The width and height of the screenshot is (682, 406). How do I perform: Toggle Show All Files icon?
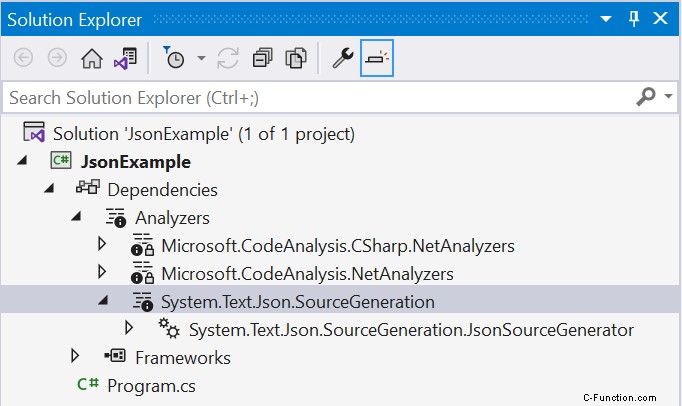[295, 59]
